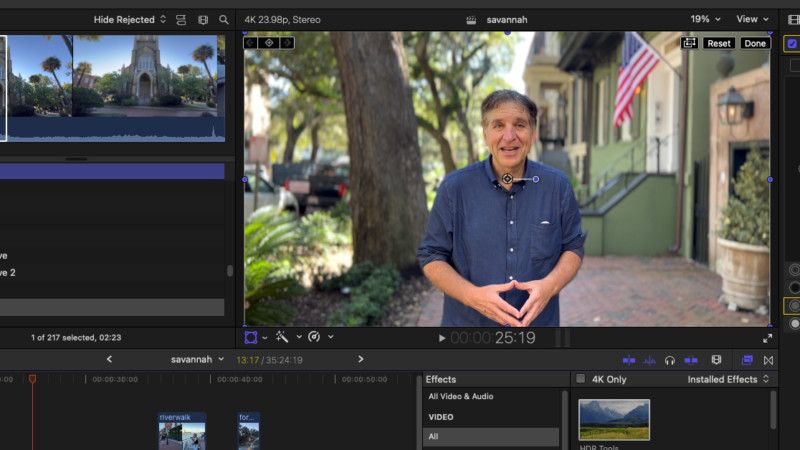The width and height of the screenshot is (800, 450).
Task: Click the browser search magnifier icon
Action: (x=224, y=19)
